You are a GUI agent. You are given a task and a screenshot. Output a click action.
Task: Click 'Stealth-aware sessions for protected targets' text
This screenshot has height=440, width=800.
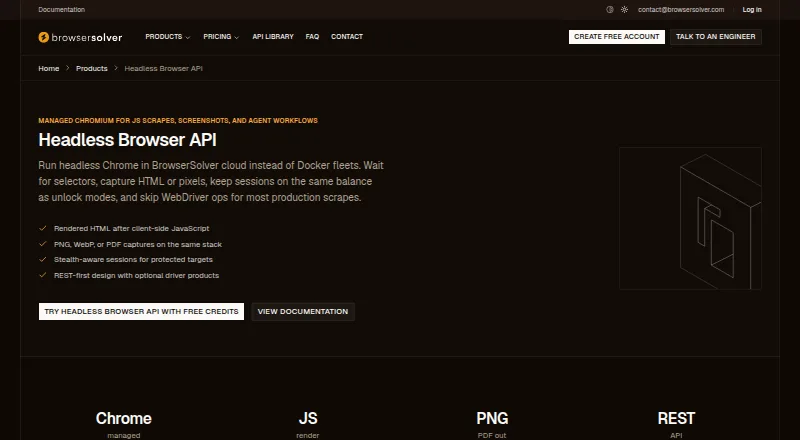(133, 260)
